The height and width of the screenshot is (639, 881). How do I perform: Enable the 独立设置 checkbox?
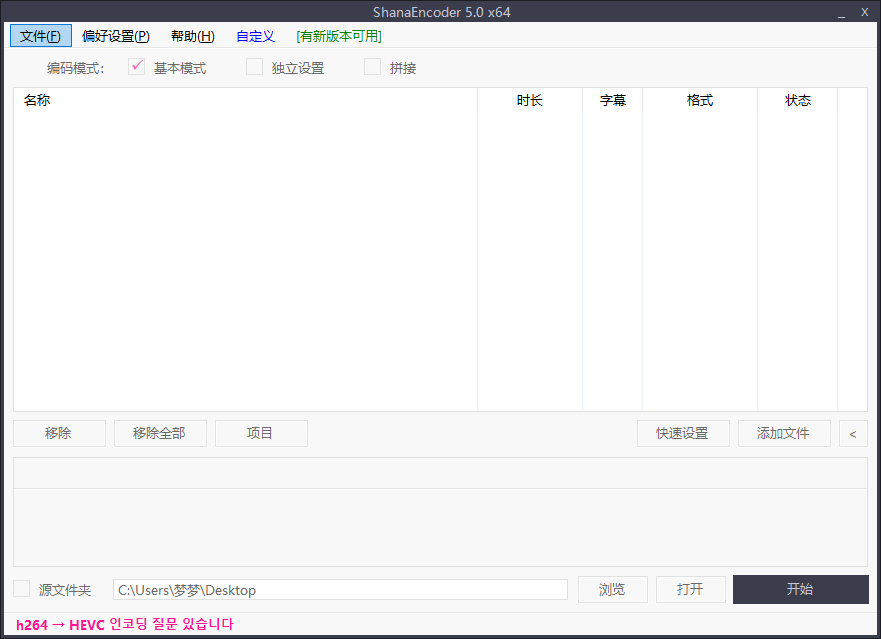[x=254, y=67]
